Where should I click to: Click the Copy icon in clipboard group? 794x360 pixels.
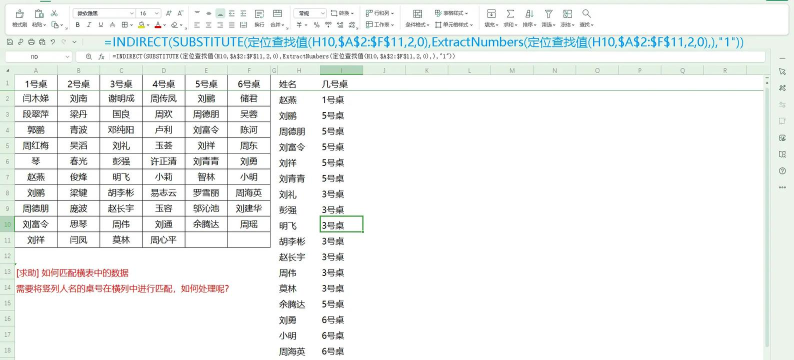(55, 24)
